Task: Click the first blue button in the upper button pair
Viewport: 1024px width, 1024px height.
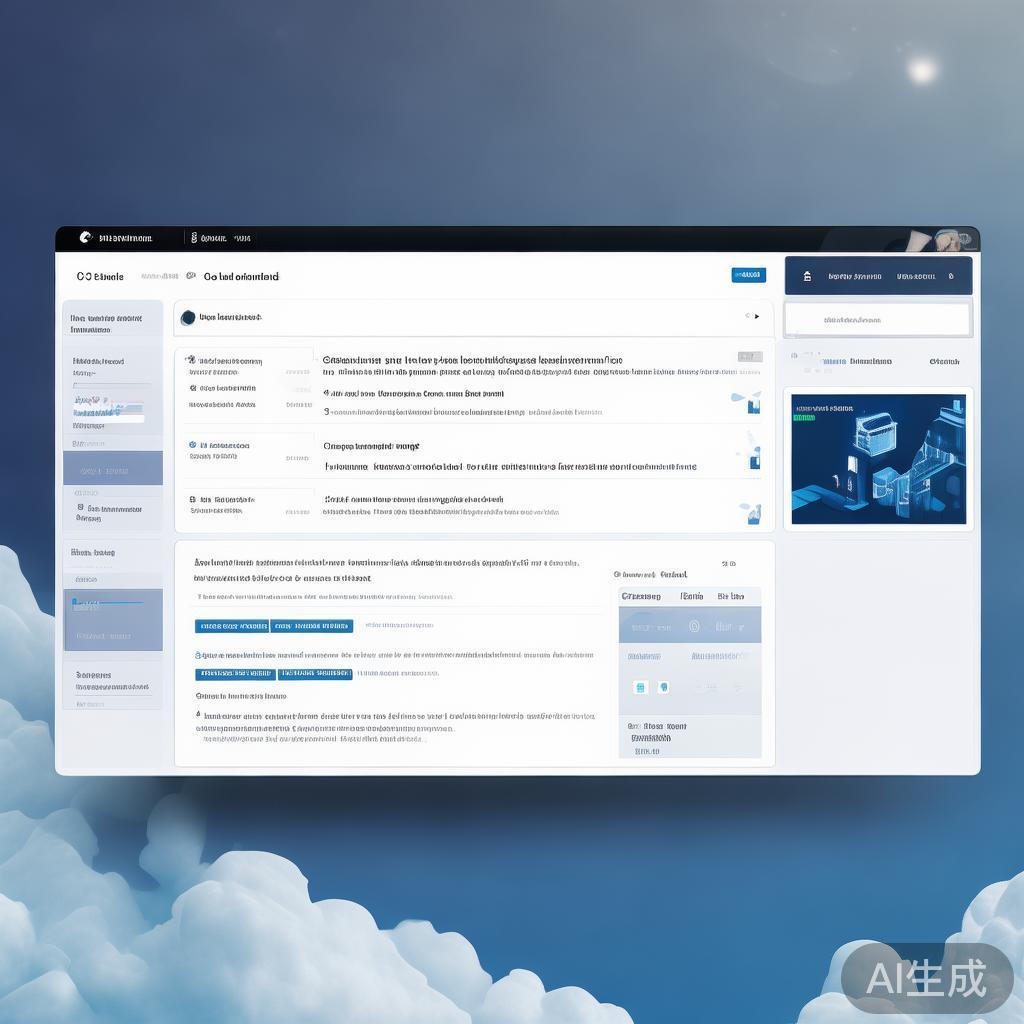Action: click(231, 626)
